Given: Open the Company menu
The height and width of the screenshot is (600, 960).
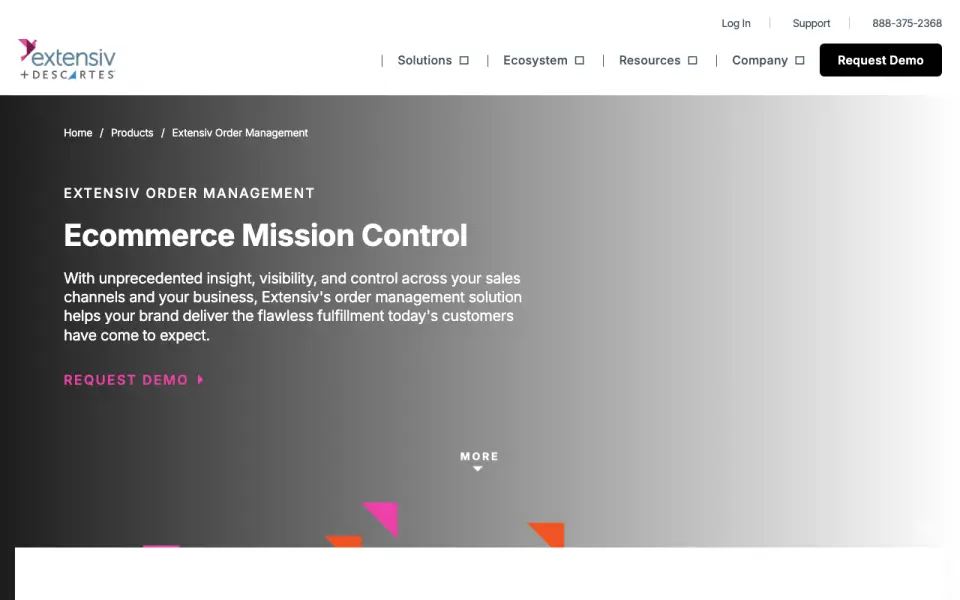Looking at the screenshot, I should 760,61.
